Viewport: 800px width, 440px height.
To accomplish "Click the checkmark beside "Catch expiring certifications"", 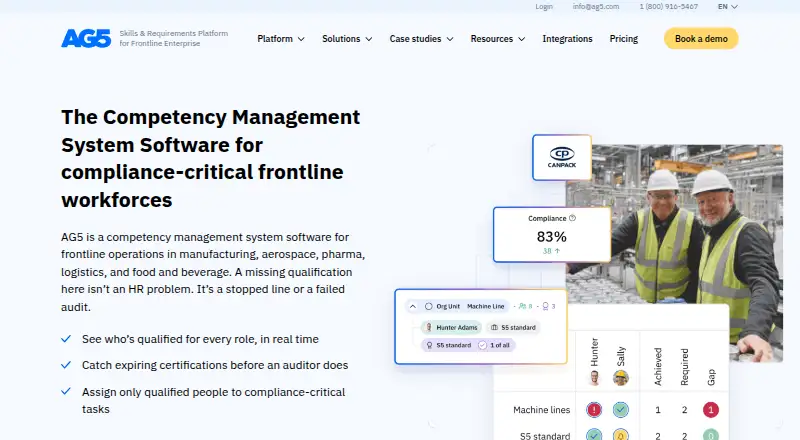I will [x=66, y=364].
